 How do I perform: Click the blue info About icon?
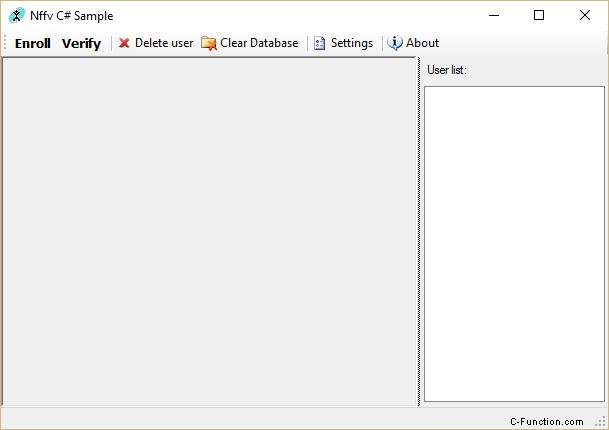click(395, 43)
